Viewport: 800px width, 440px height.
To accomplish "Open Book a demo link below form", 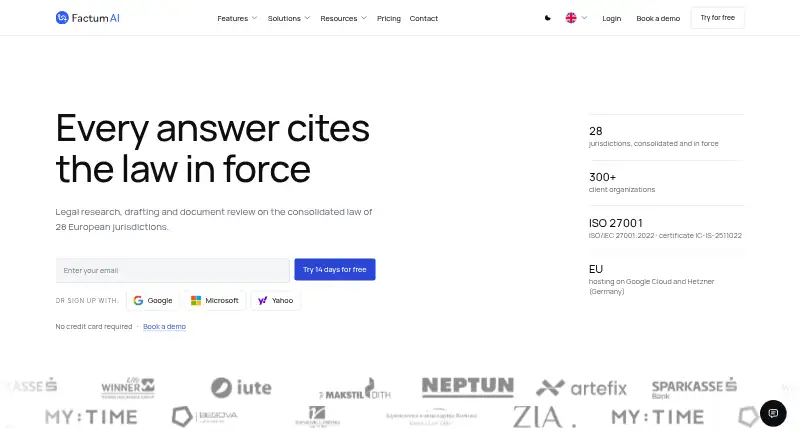I will (x=164, y=327).
